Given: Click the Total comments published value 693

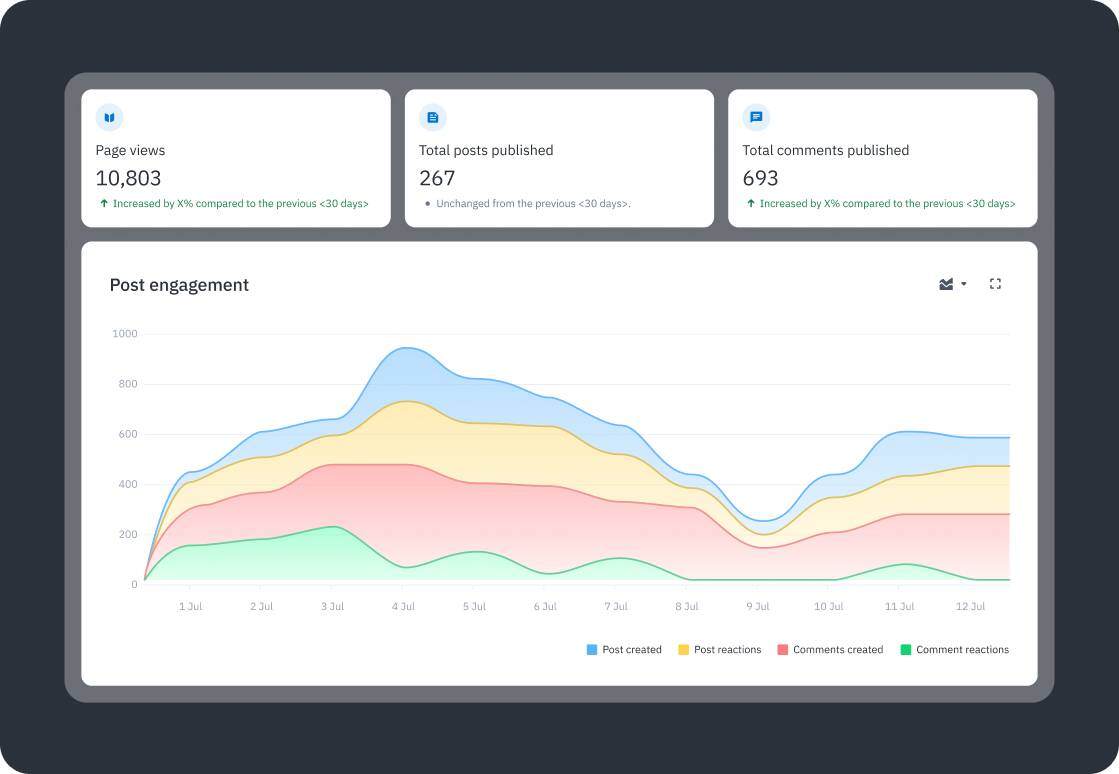Looking at the screenshot, I should pyautogui.click(x=760, y=178).
